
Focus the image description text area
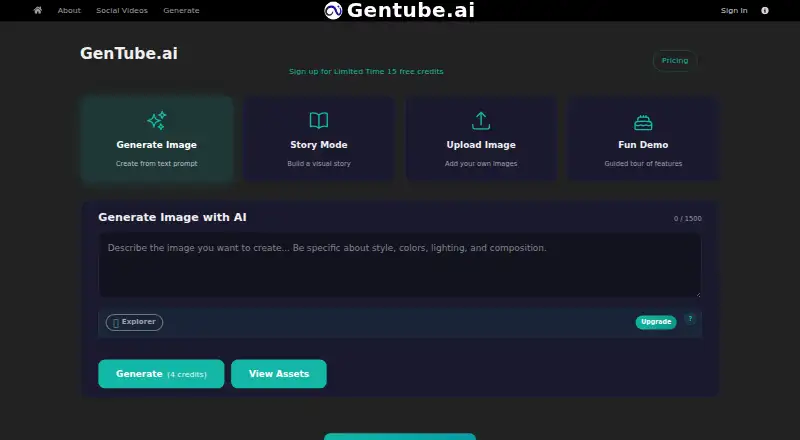point(399,265)
